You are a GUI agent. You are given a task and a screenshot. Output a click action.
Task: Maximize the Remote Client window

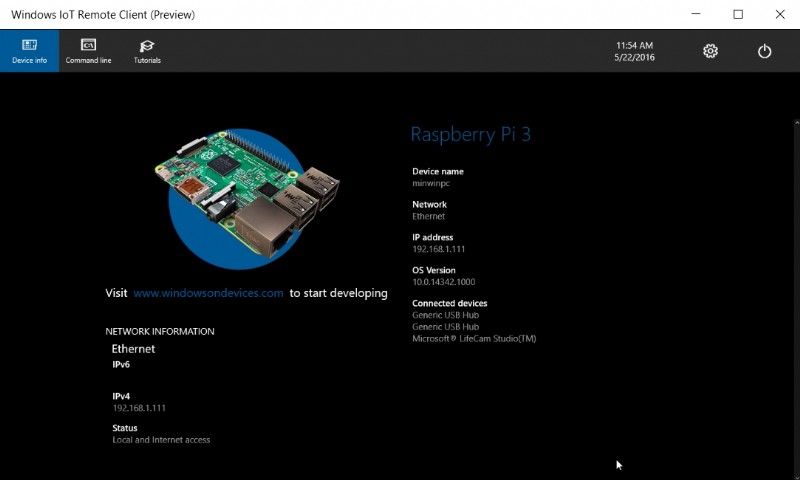pos(738,14)
